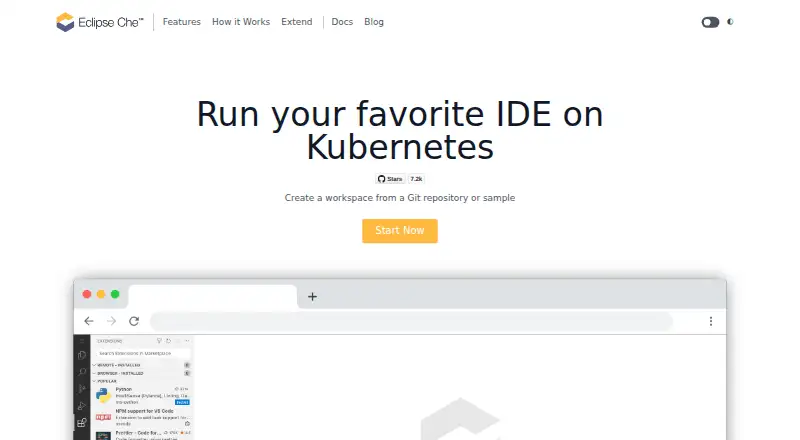The width and height of the screenshot is (800, 440).
Task: Click the 7.2k star count badge
Action: (x=416, y=179)
